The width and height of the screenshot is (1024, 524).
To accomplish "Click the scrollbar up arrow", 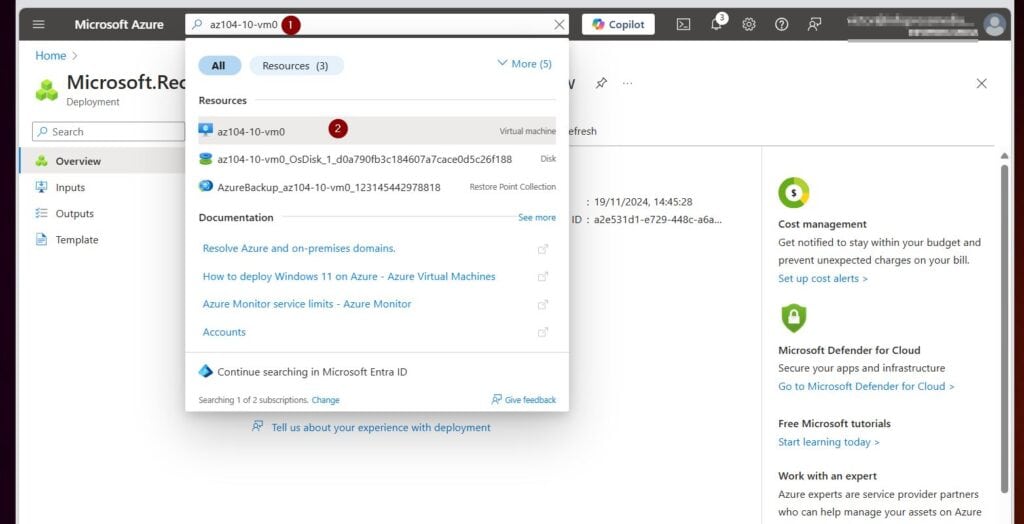I will [x=1004, y=156].
